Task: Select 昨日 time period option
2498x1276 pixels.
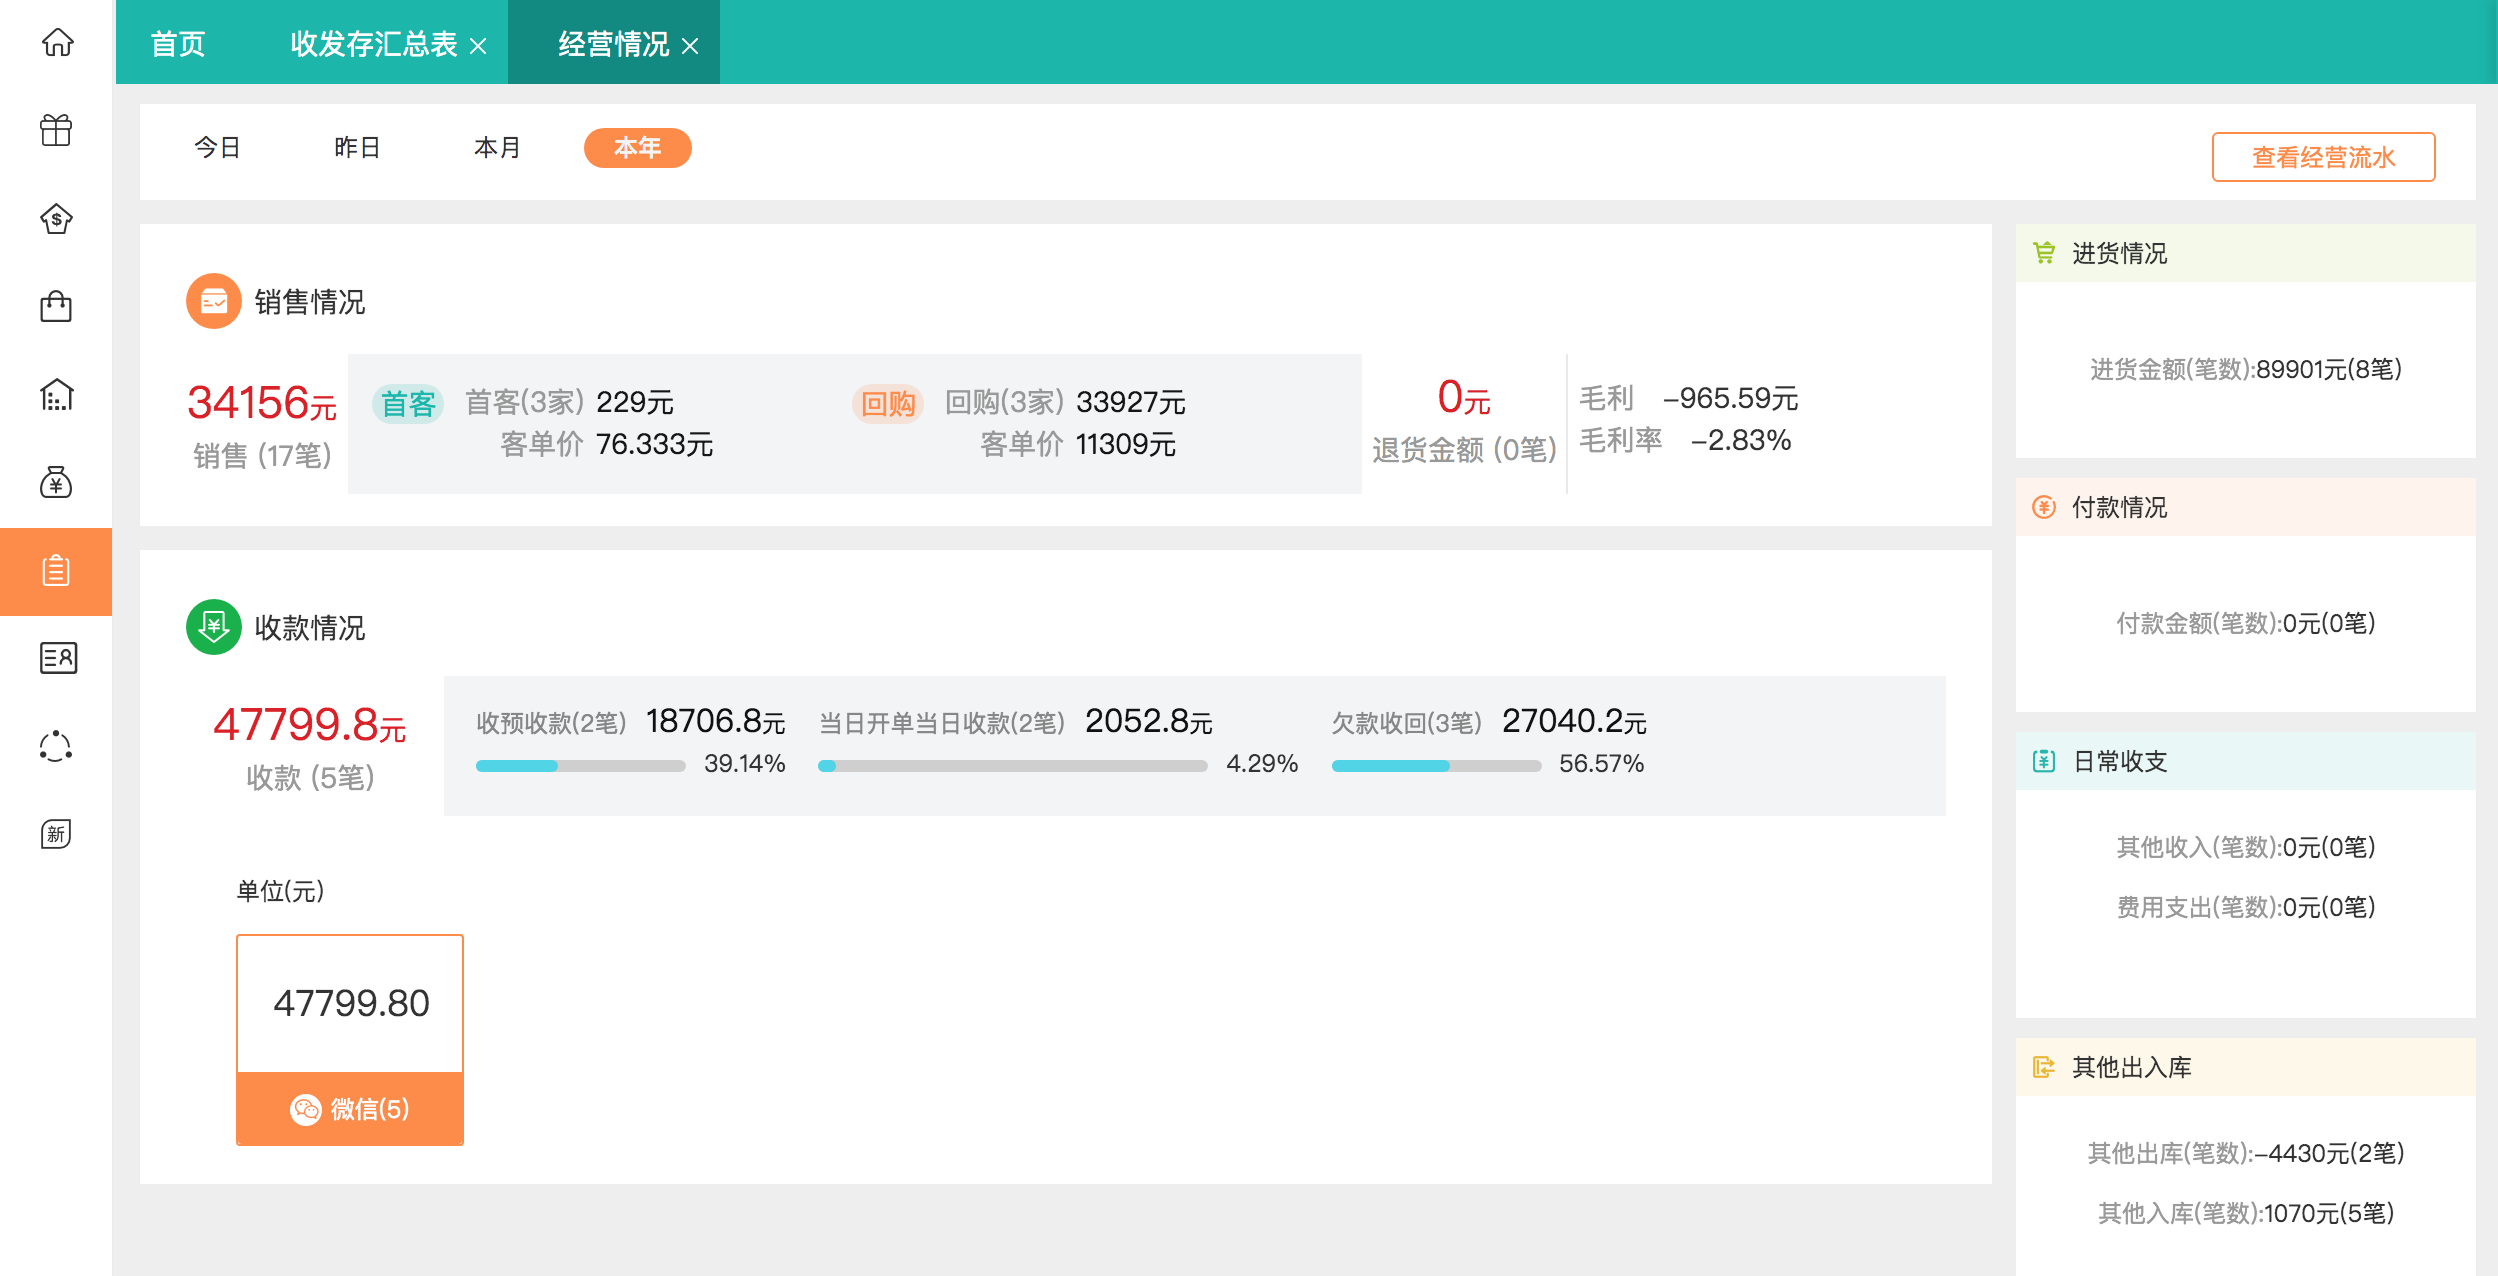Action: tap(348, 148)
